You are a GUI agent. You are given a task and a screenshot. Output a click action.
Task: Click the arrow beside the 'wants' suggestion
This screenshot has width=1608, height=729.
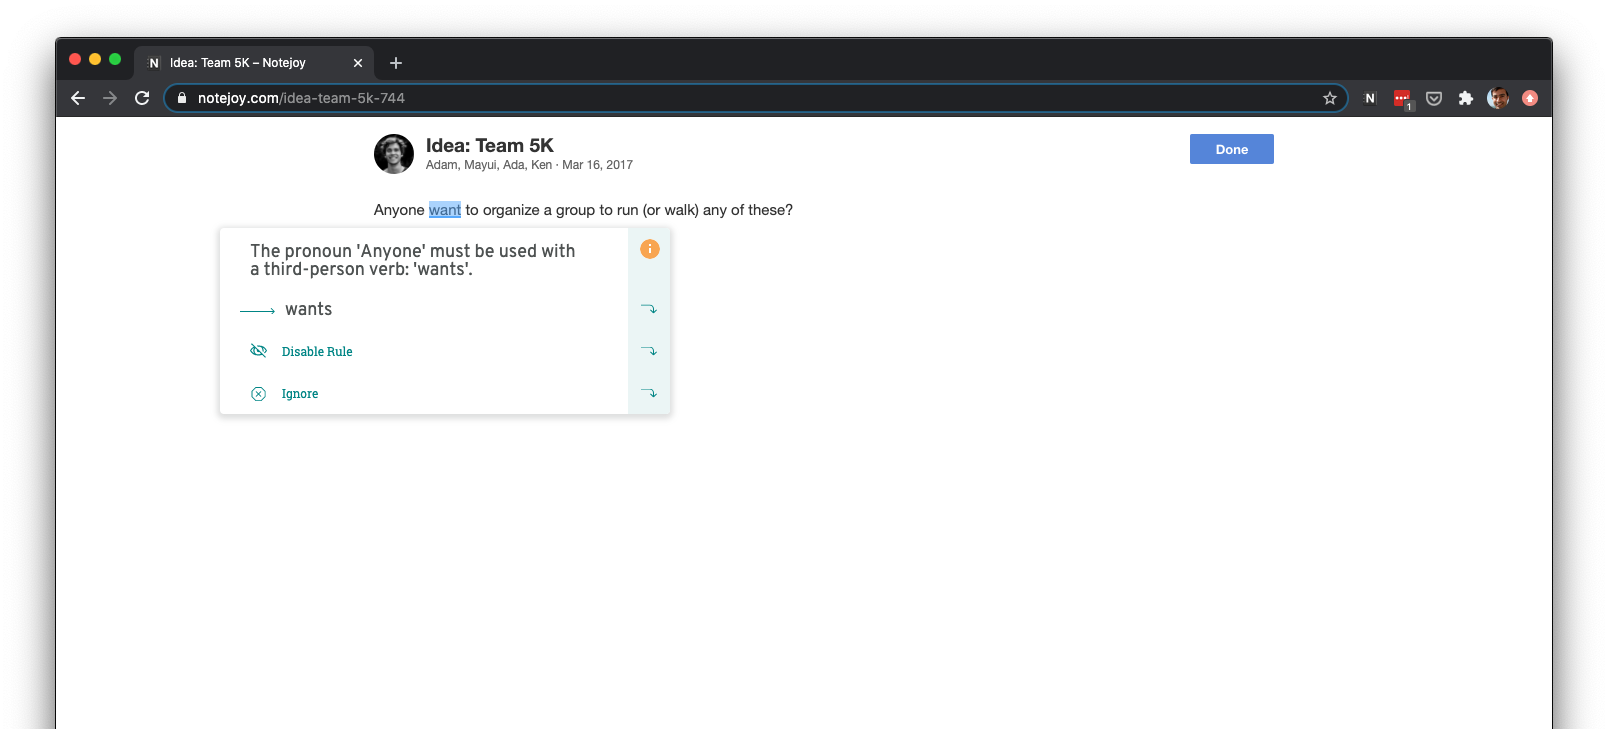[x=649, y=309]
